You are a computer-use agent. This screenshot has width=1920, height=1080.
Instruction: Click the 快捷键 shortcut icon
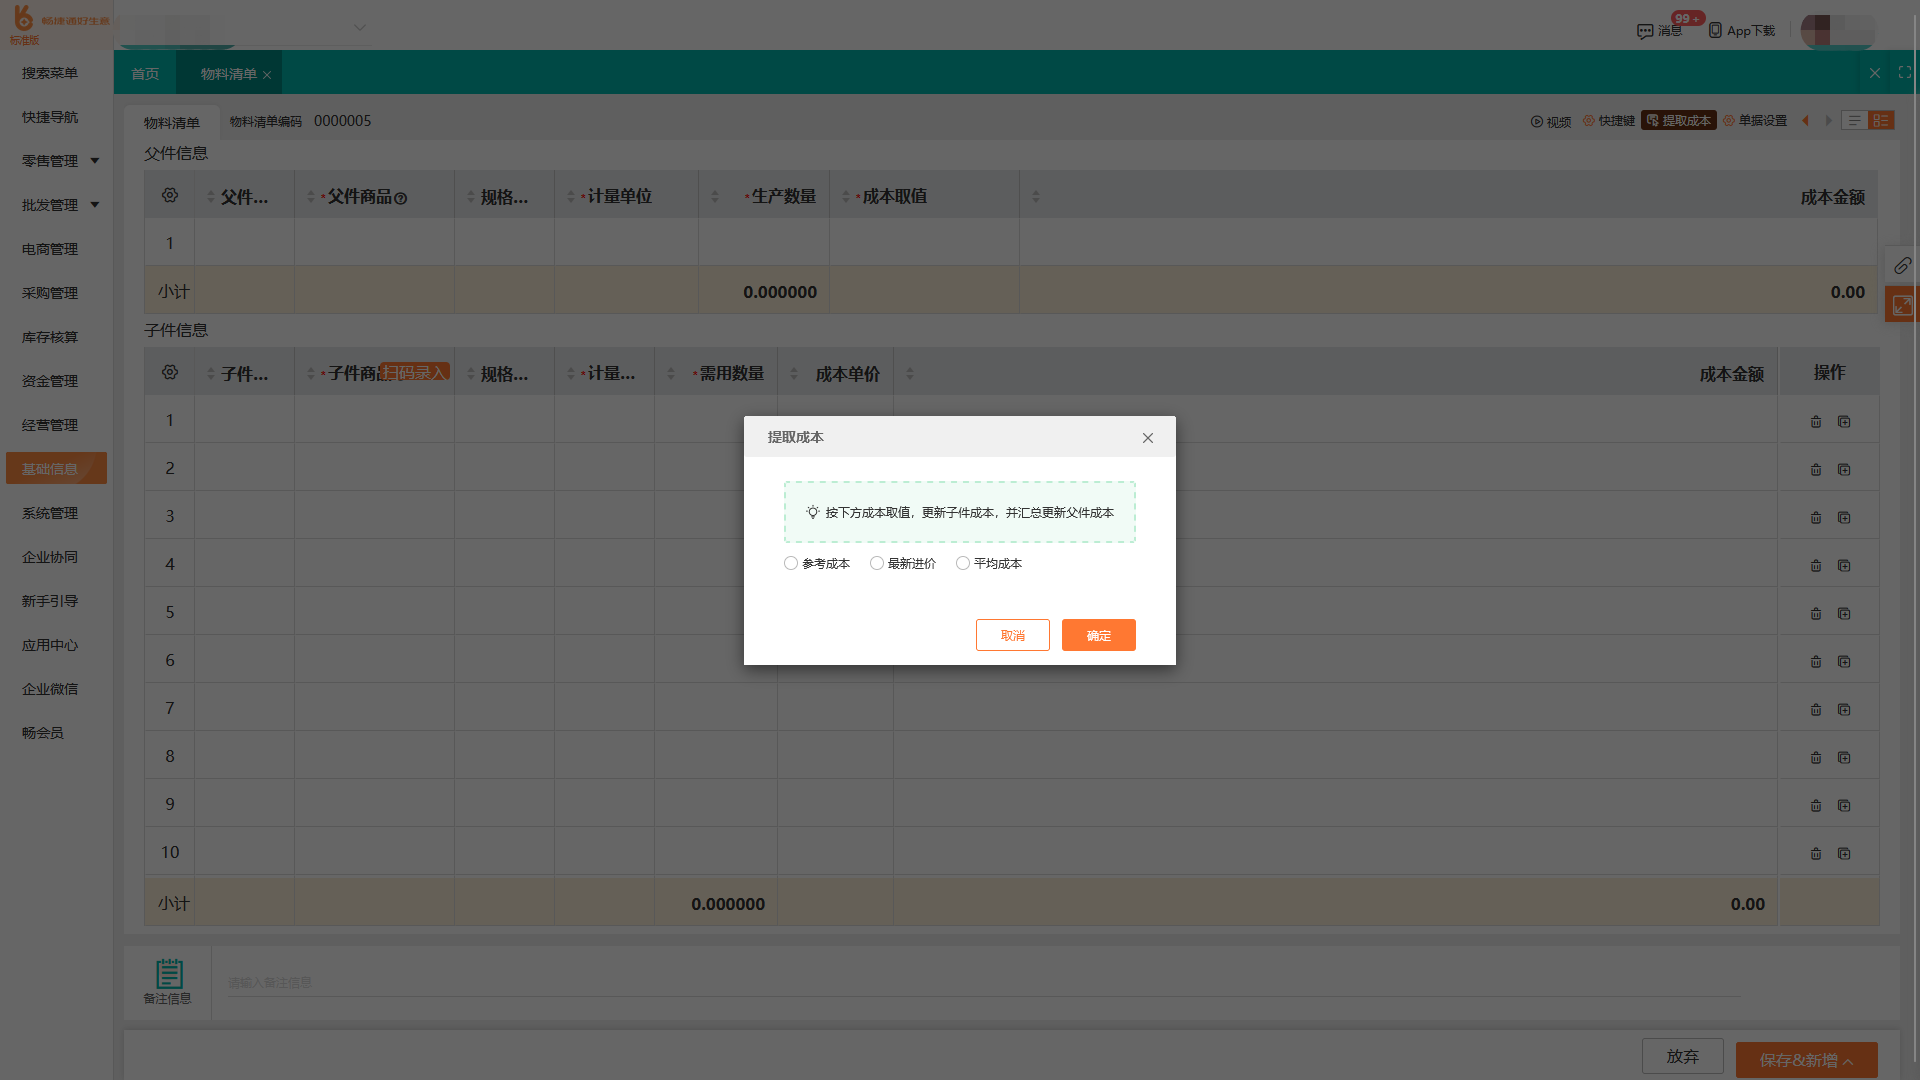coord(1589,121)
